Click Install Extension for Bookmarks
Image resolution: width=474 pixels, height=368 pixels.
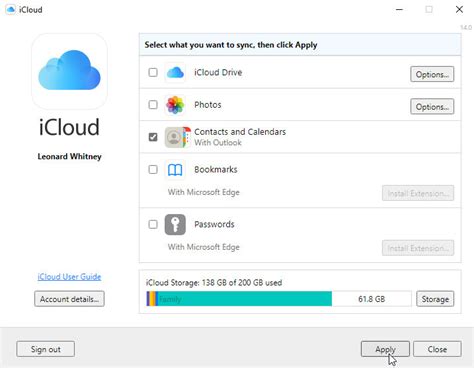(x=418, y=193)
